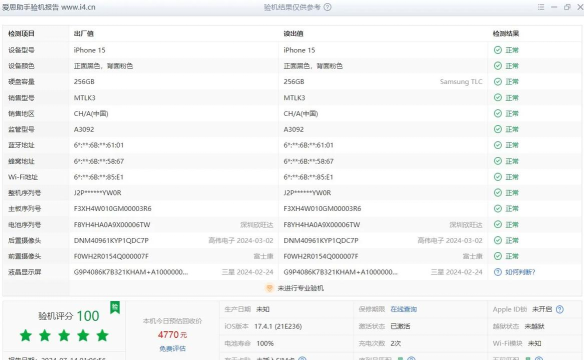Image resolution: width=584 pixels, height=360 pixels.
Task: Open the 如何判断? link
Action: click(x=520, y=272)
